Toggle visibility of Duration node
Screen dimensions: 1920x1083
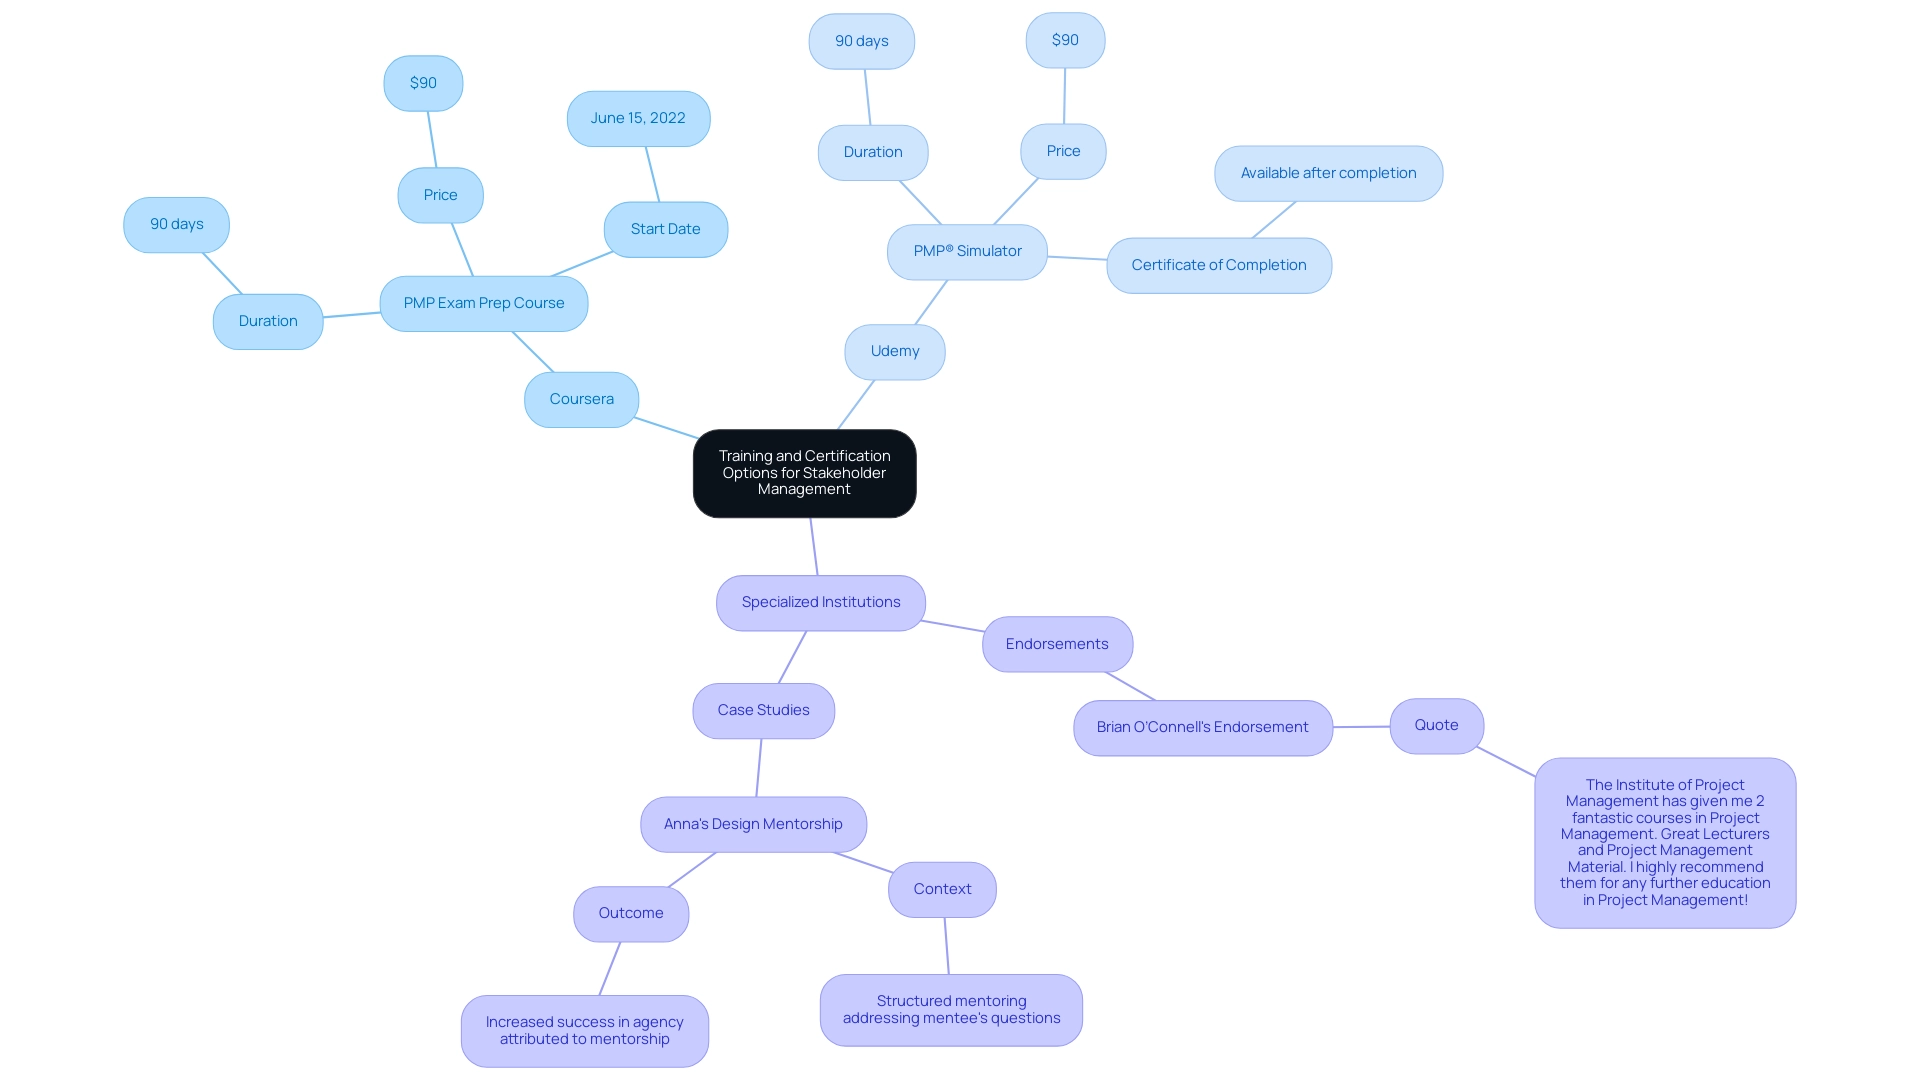pos(268,321)
